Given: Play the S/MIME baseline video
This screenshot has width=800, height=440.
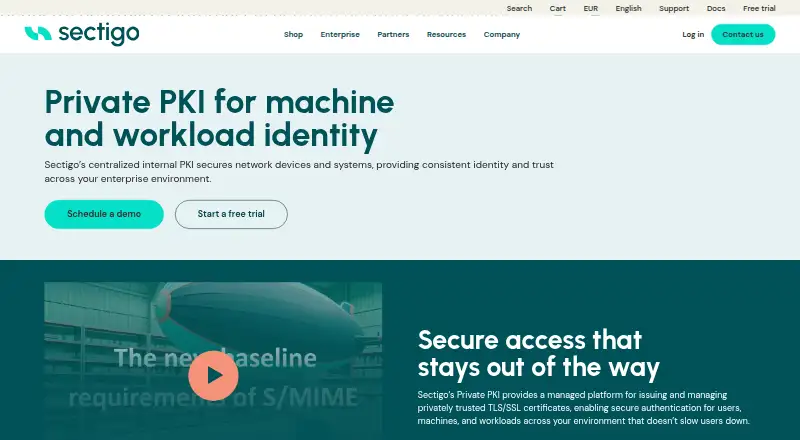Looking at the screenshot, I should (213, 375).
